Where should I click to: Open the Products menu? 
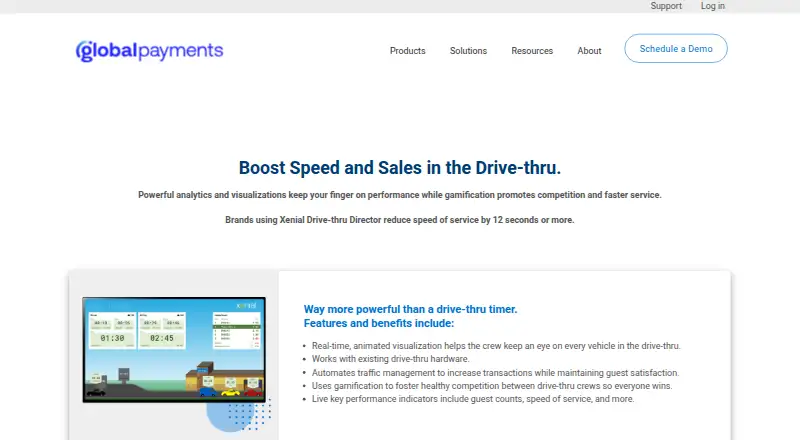(x=407, y=51)
